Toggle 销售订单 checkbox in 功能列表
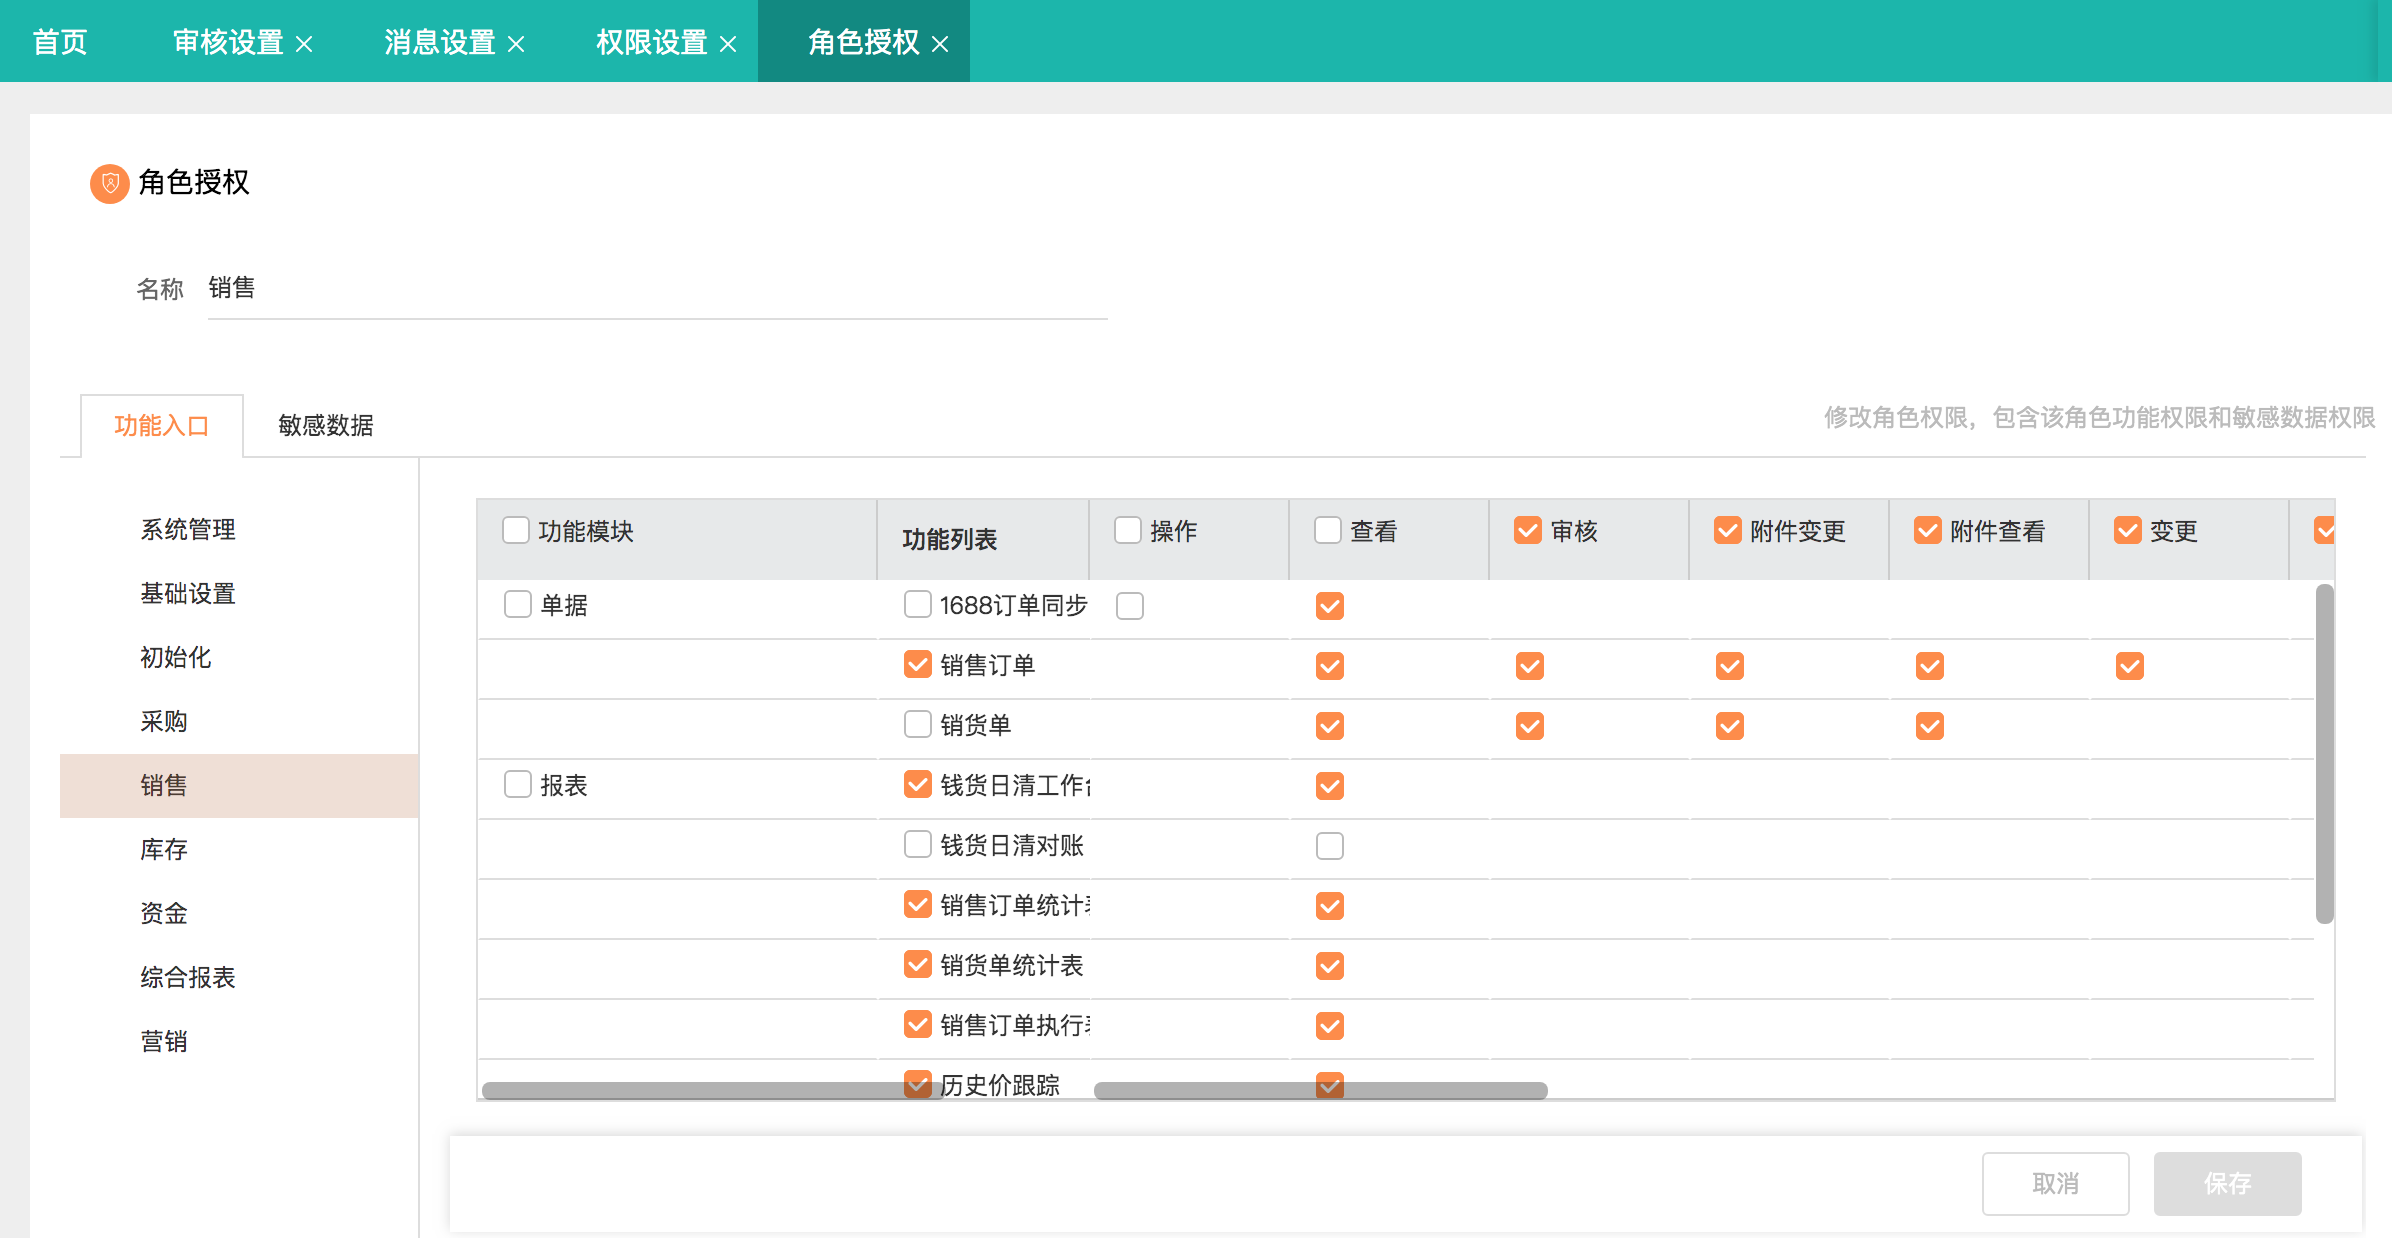This screenshot has width=2392, height=1238. point(916,665)
